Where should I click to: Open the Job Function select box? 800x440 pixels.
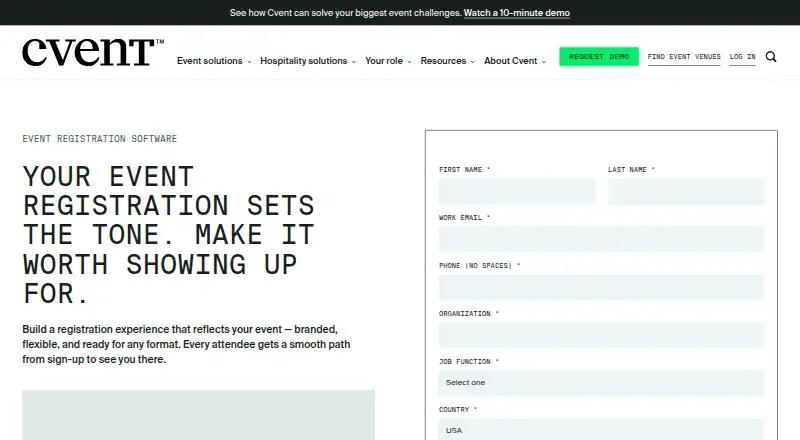[602, 383]
